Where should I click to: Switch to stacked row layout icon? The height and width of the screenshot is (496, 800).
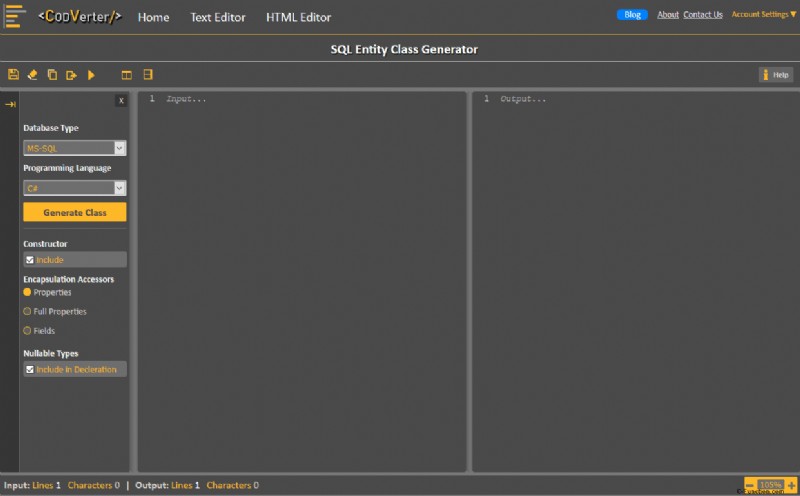click(148, 75)
